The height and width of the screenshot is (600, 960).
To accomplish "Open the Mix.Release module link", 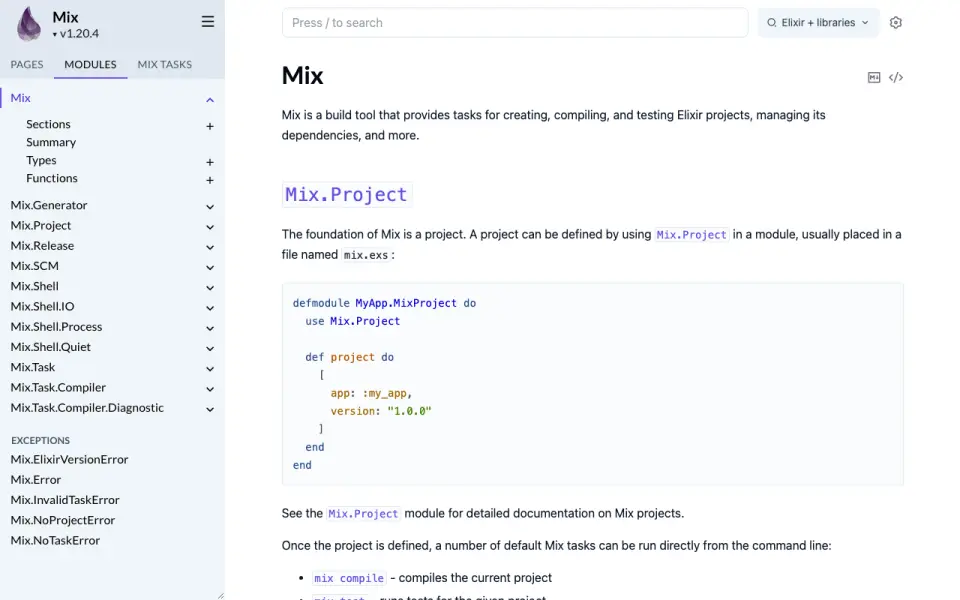I will [42, 246].
